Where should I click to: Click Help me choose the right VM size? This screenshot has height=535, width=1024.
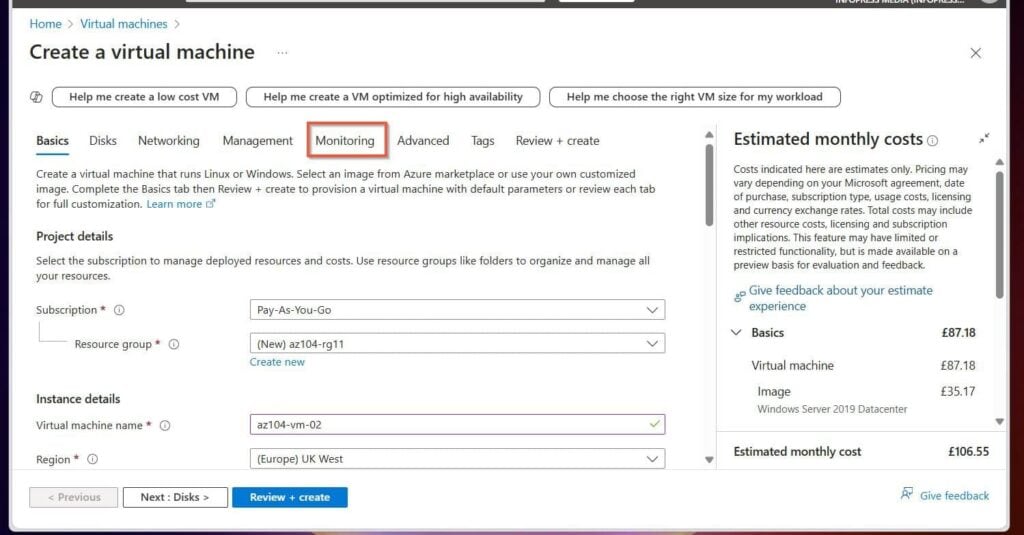tap(695, 97)
